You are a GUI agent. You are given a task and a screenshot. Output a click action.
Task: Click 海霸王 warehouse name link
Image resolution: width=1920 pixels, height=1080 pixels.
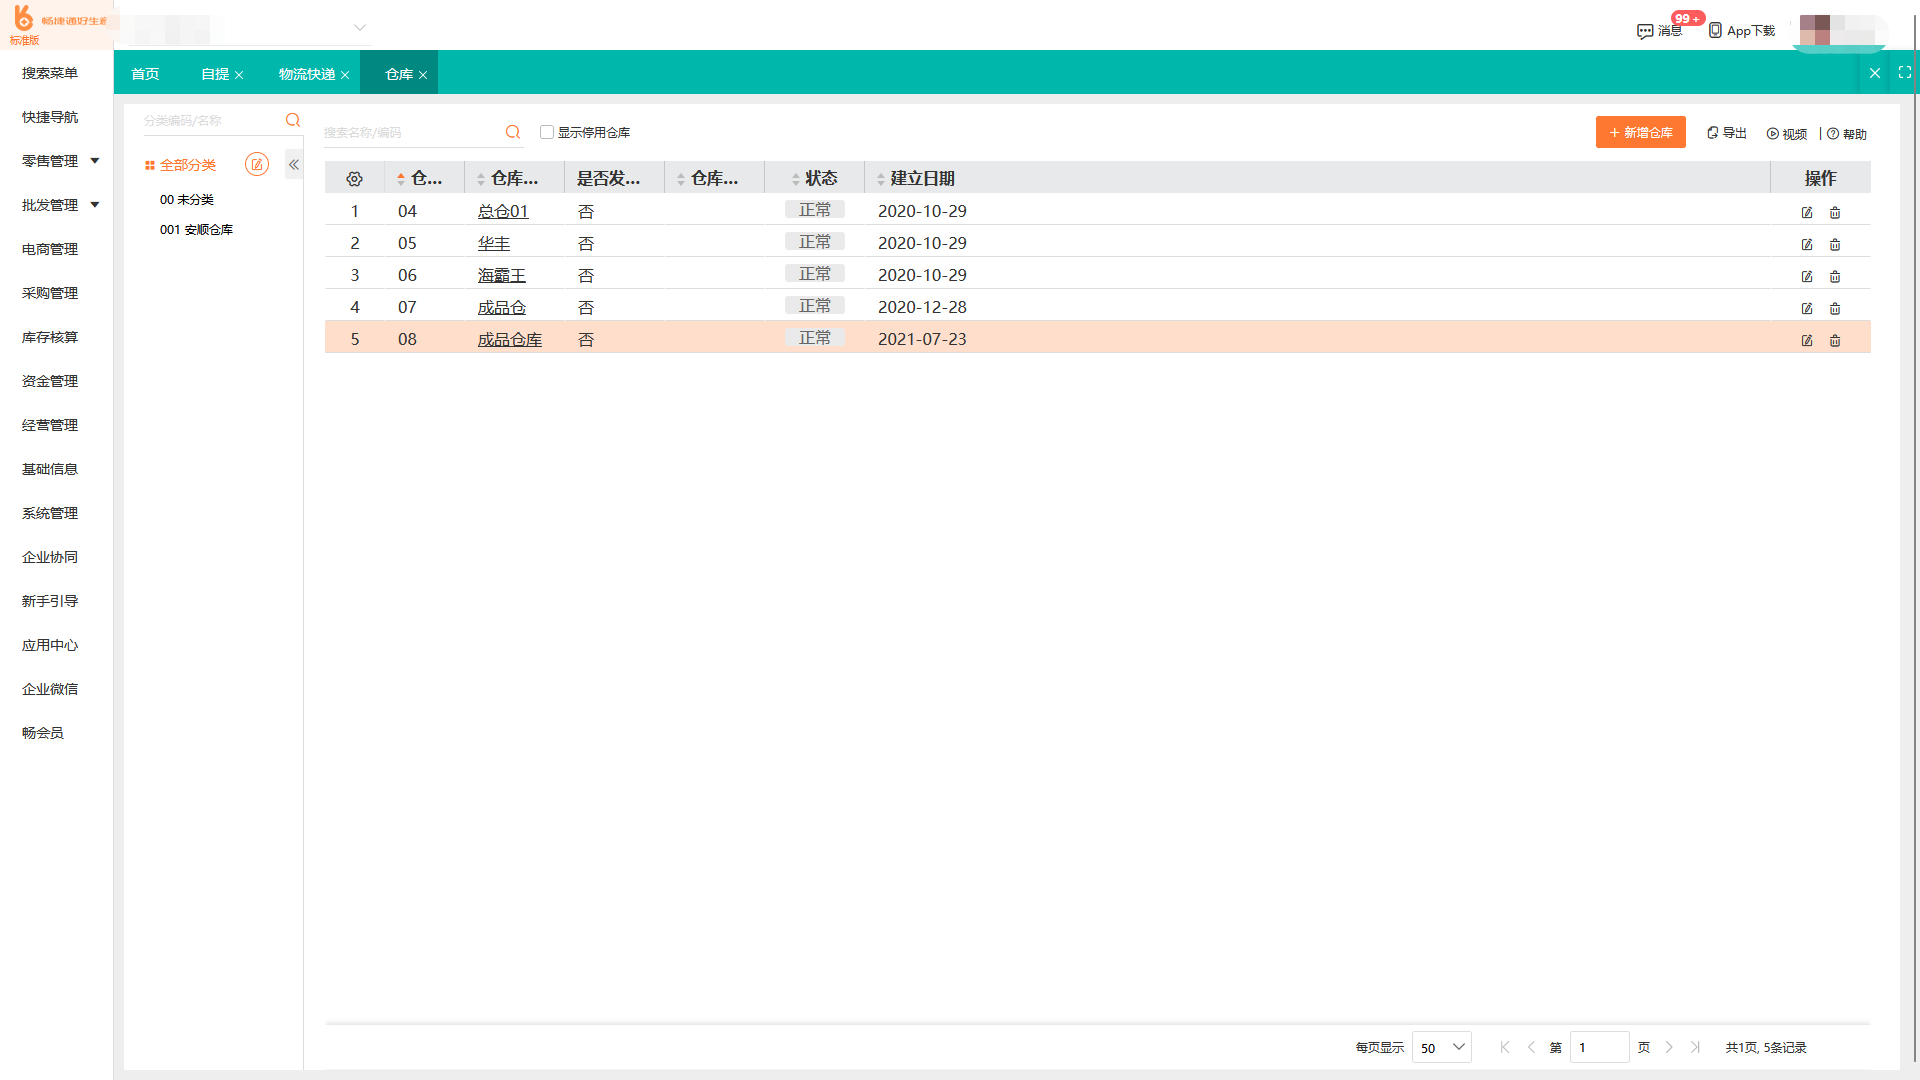click(x=502, y=274)
